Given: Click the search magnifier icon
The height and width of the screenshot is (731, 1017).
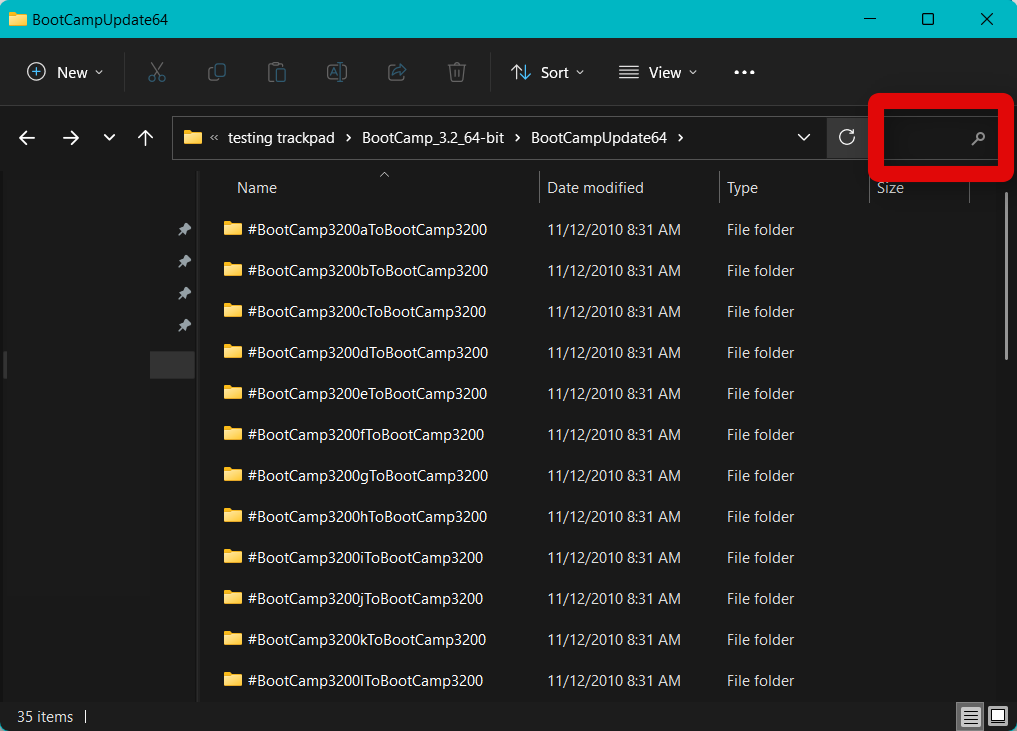Looking at the screenshot, I should click(978, 138).
